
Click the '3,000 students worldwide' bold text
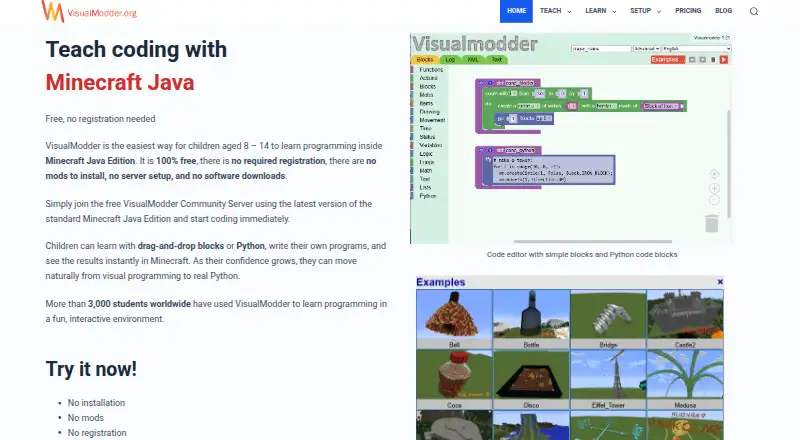139,304
